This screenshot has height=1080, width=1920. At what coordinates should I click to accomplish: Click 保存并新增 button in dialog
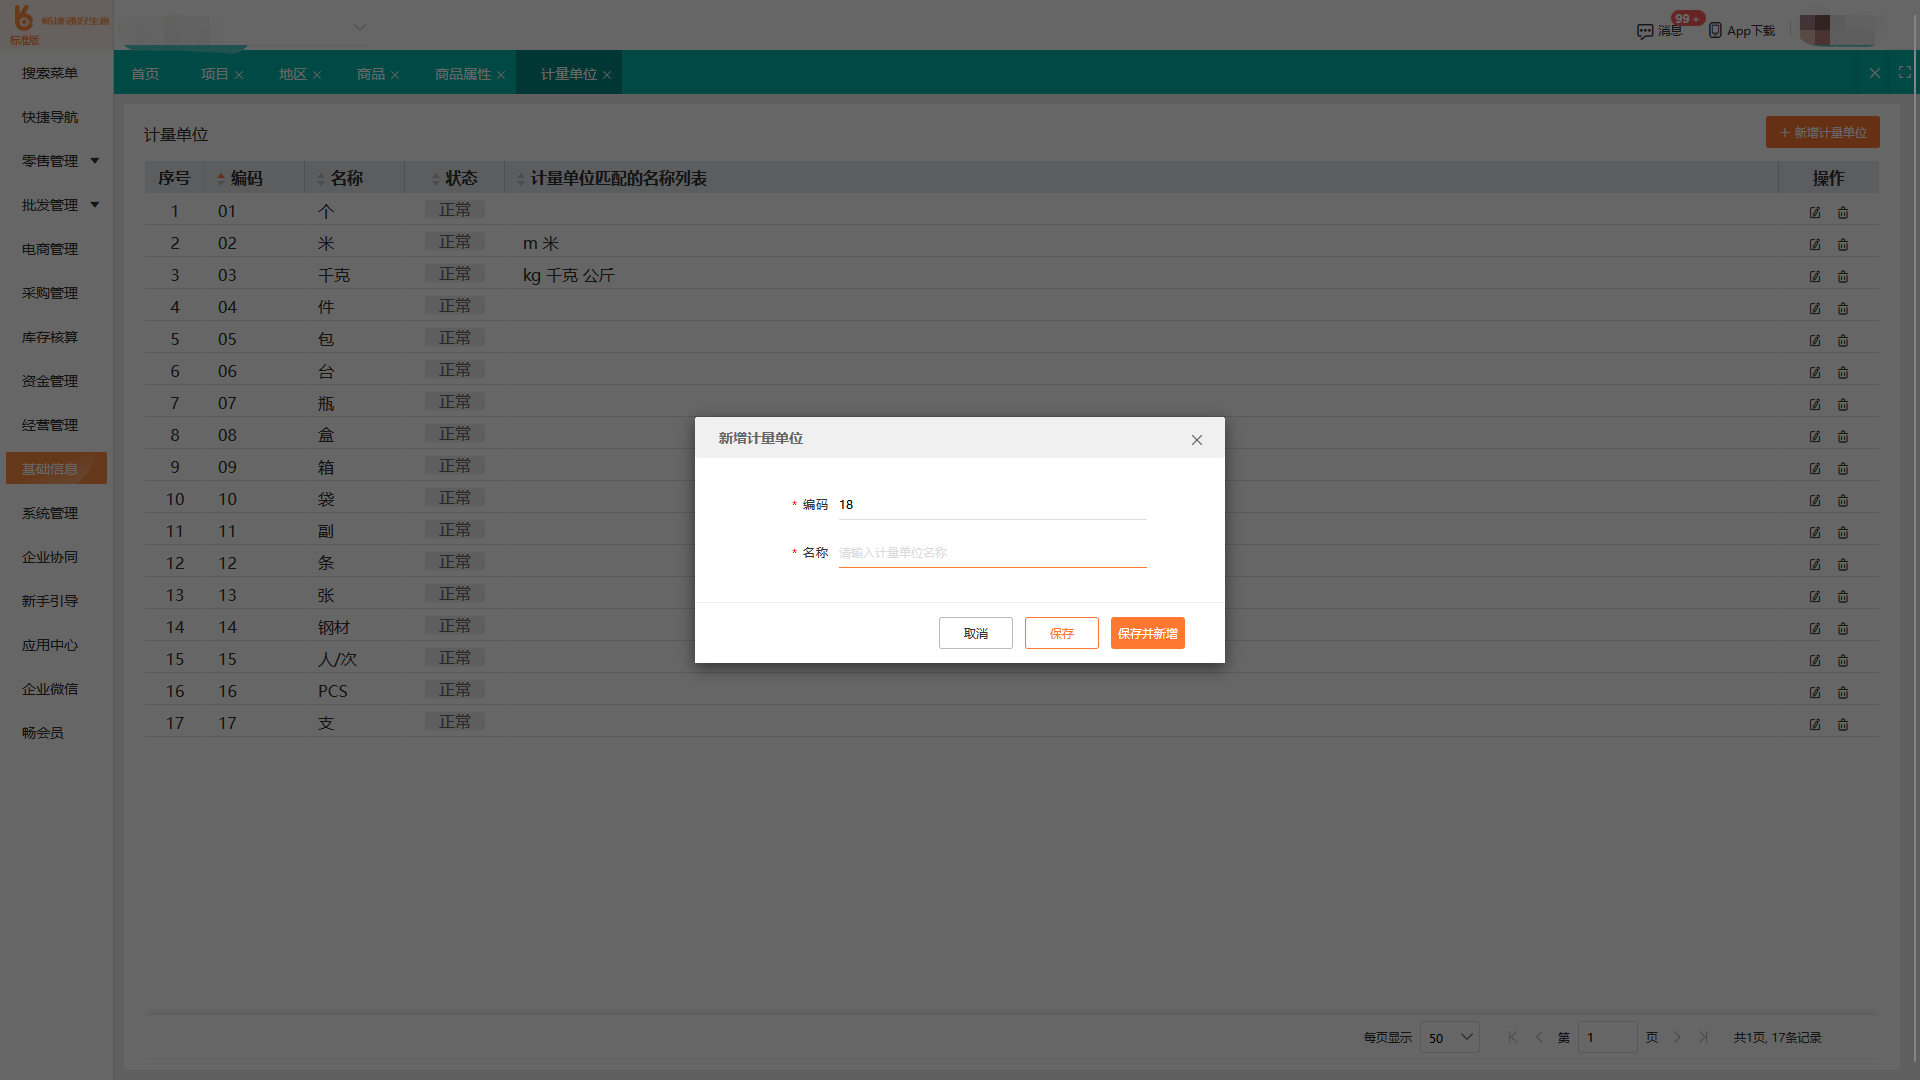click(1147, 633)
